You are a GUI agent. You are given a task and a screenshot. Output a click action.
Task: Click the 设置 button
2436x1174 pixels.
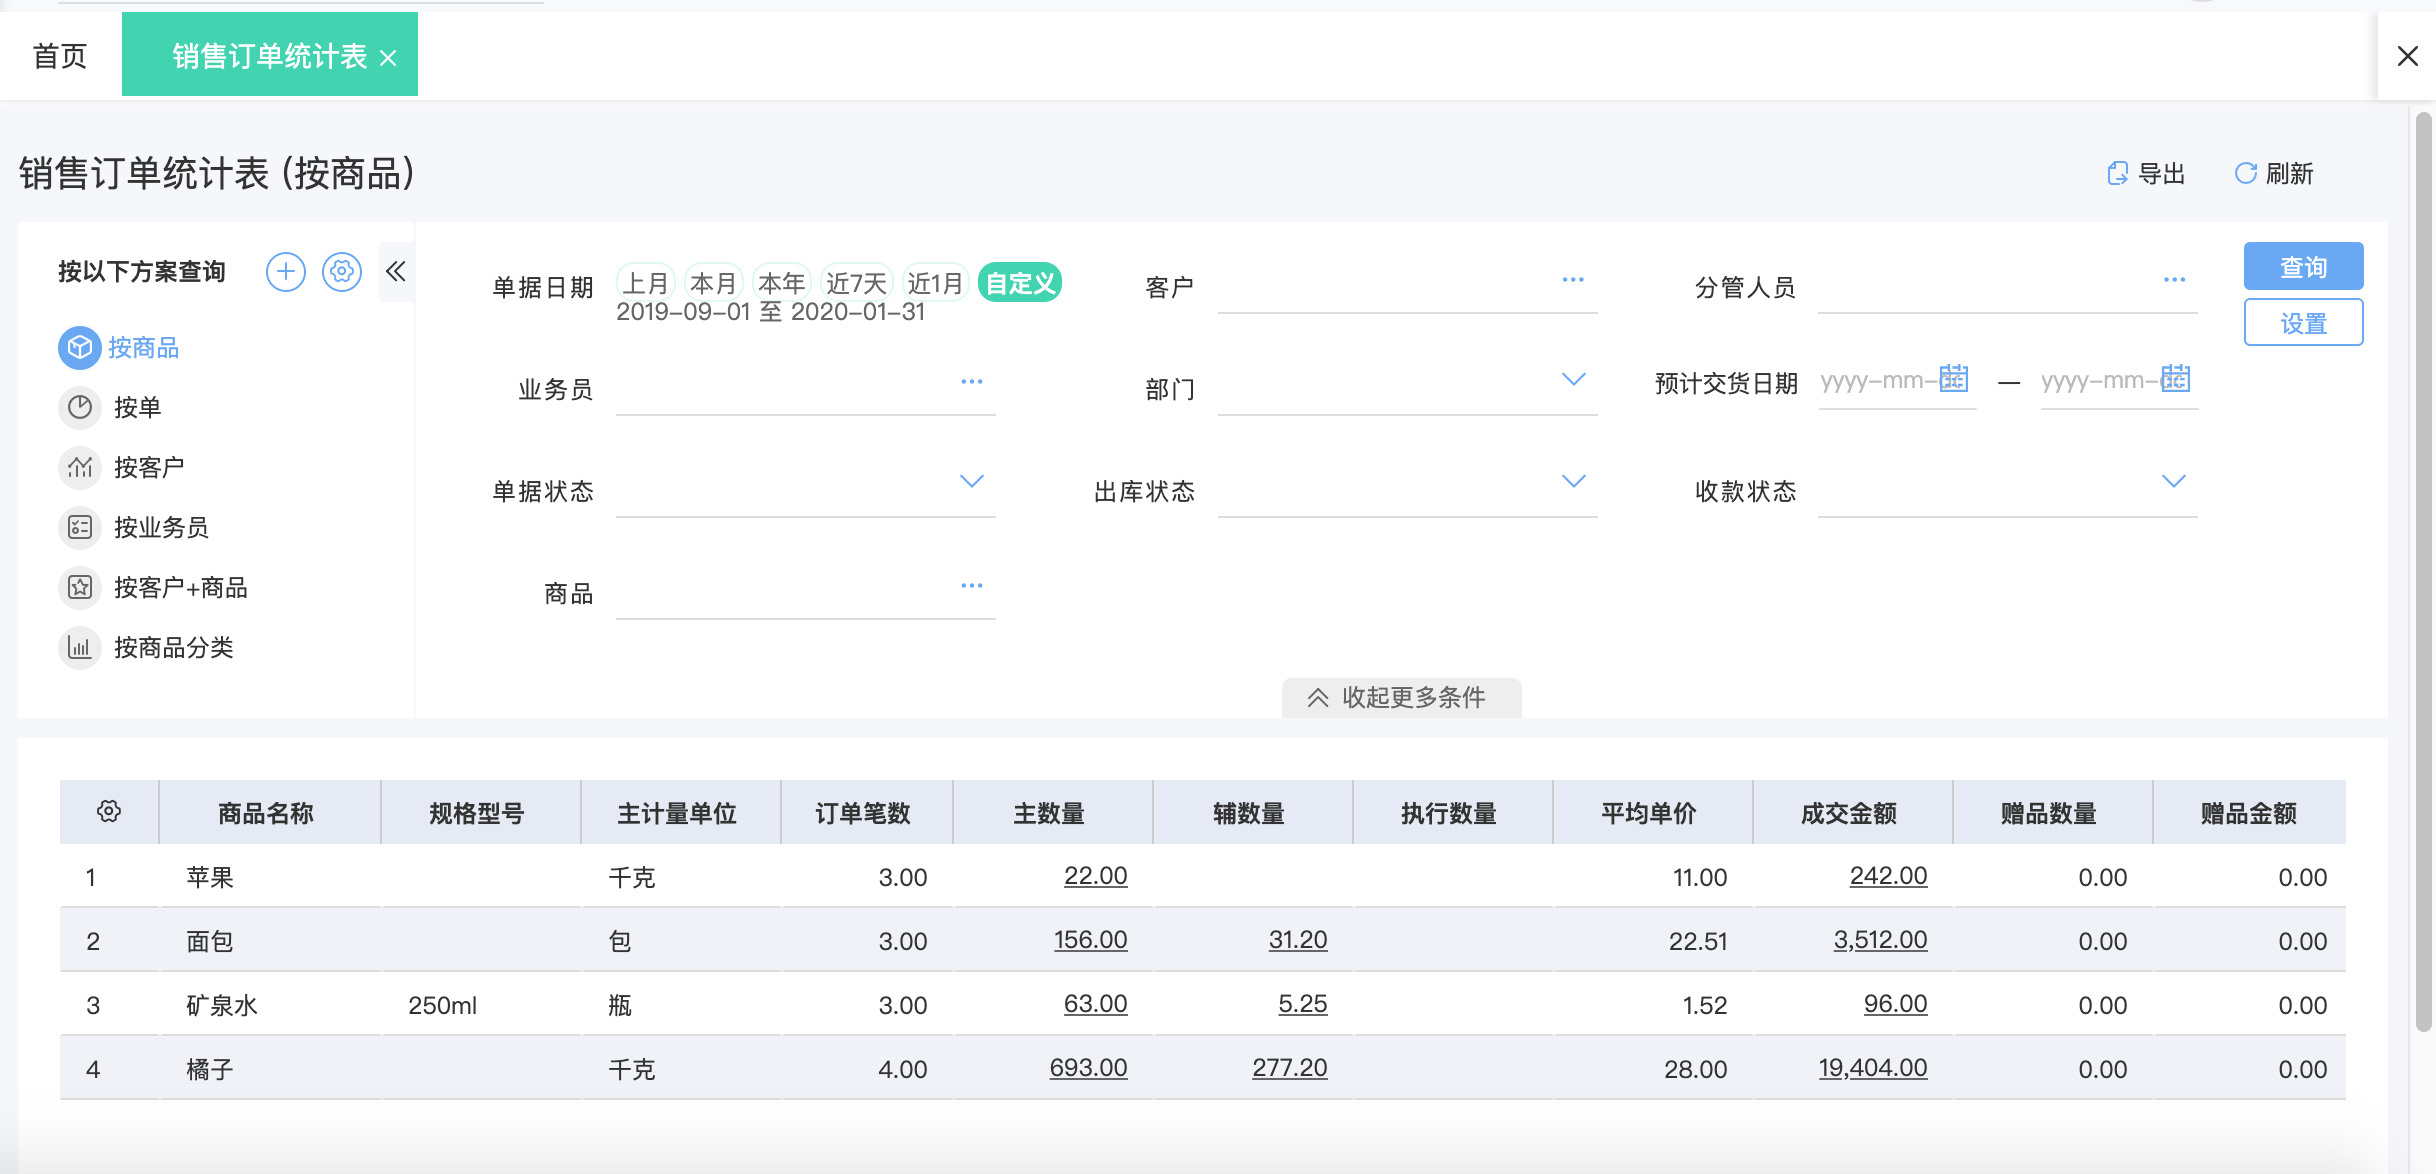(x=2306, y=323)
